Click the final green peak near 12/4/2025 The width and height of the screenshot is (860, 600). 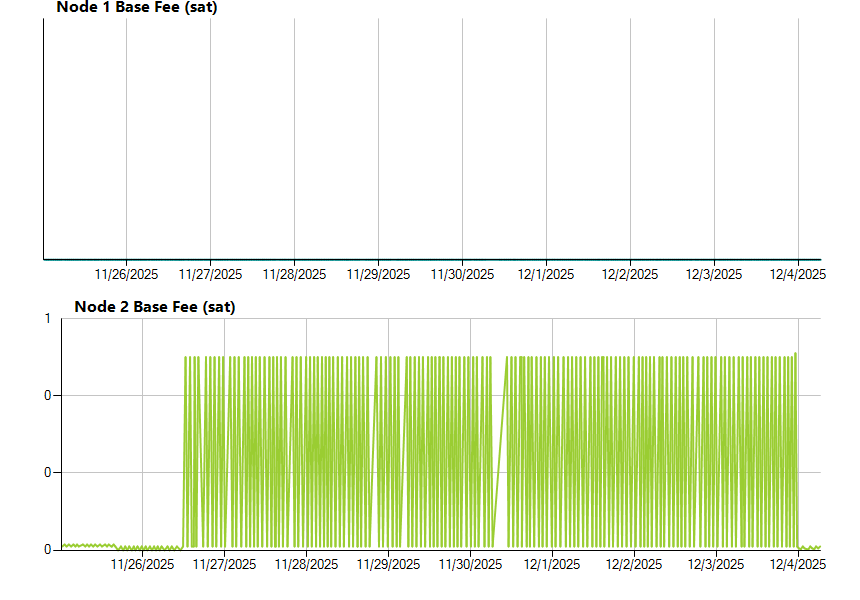pyautogui.click(x=795, y=354)
